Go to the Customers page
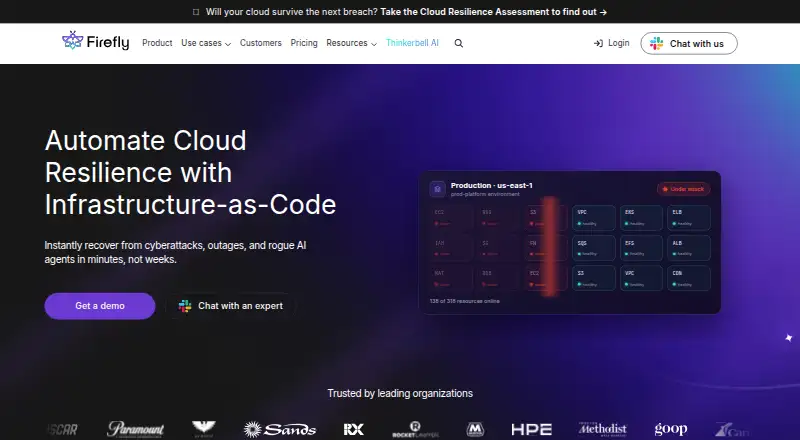This screenshot has width=800, height=440. click(x=261, y=43)
